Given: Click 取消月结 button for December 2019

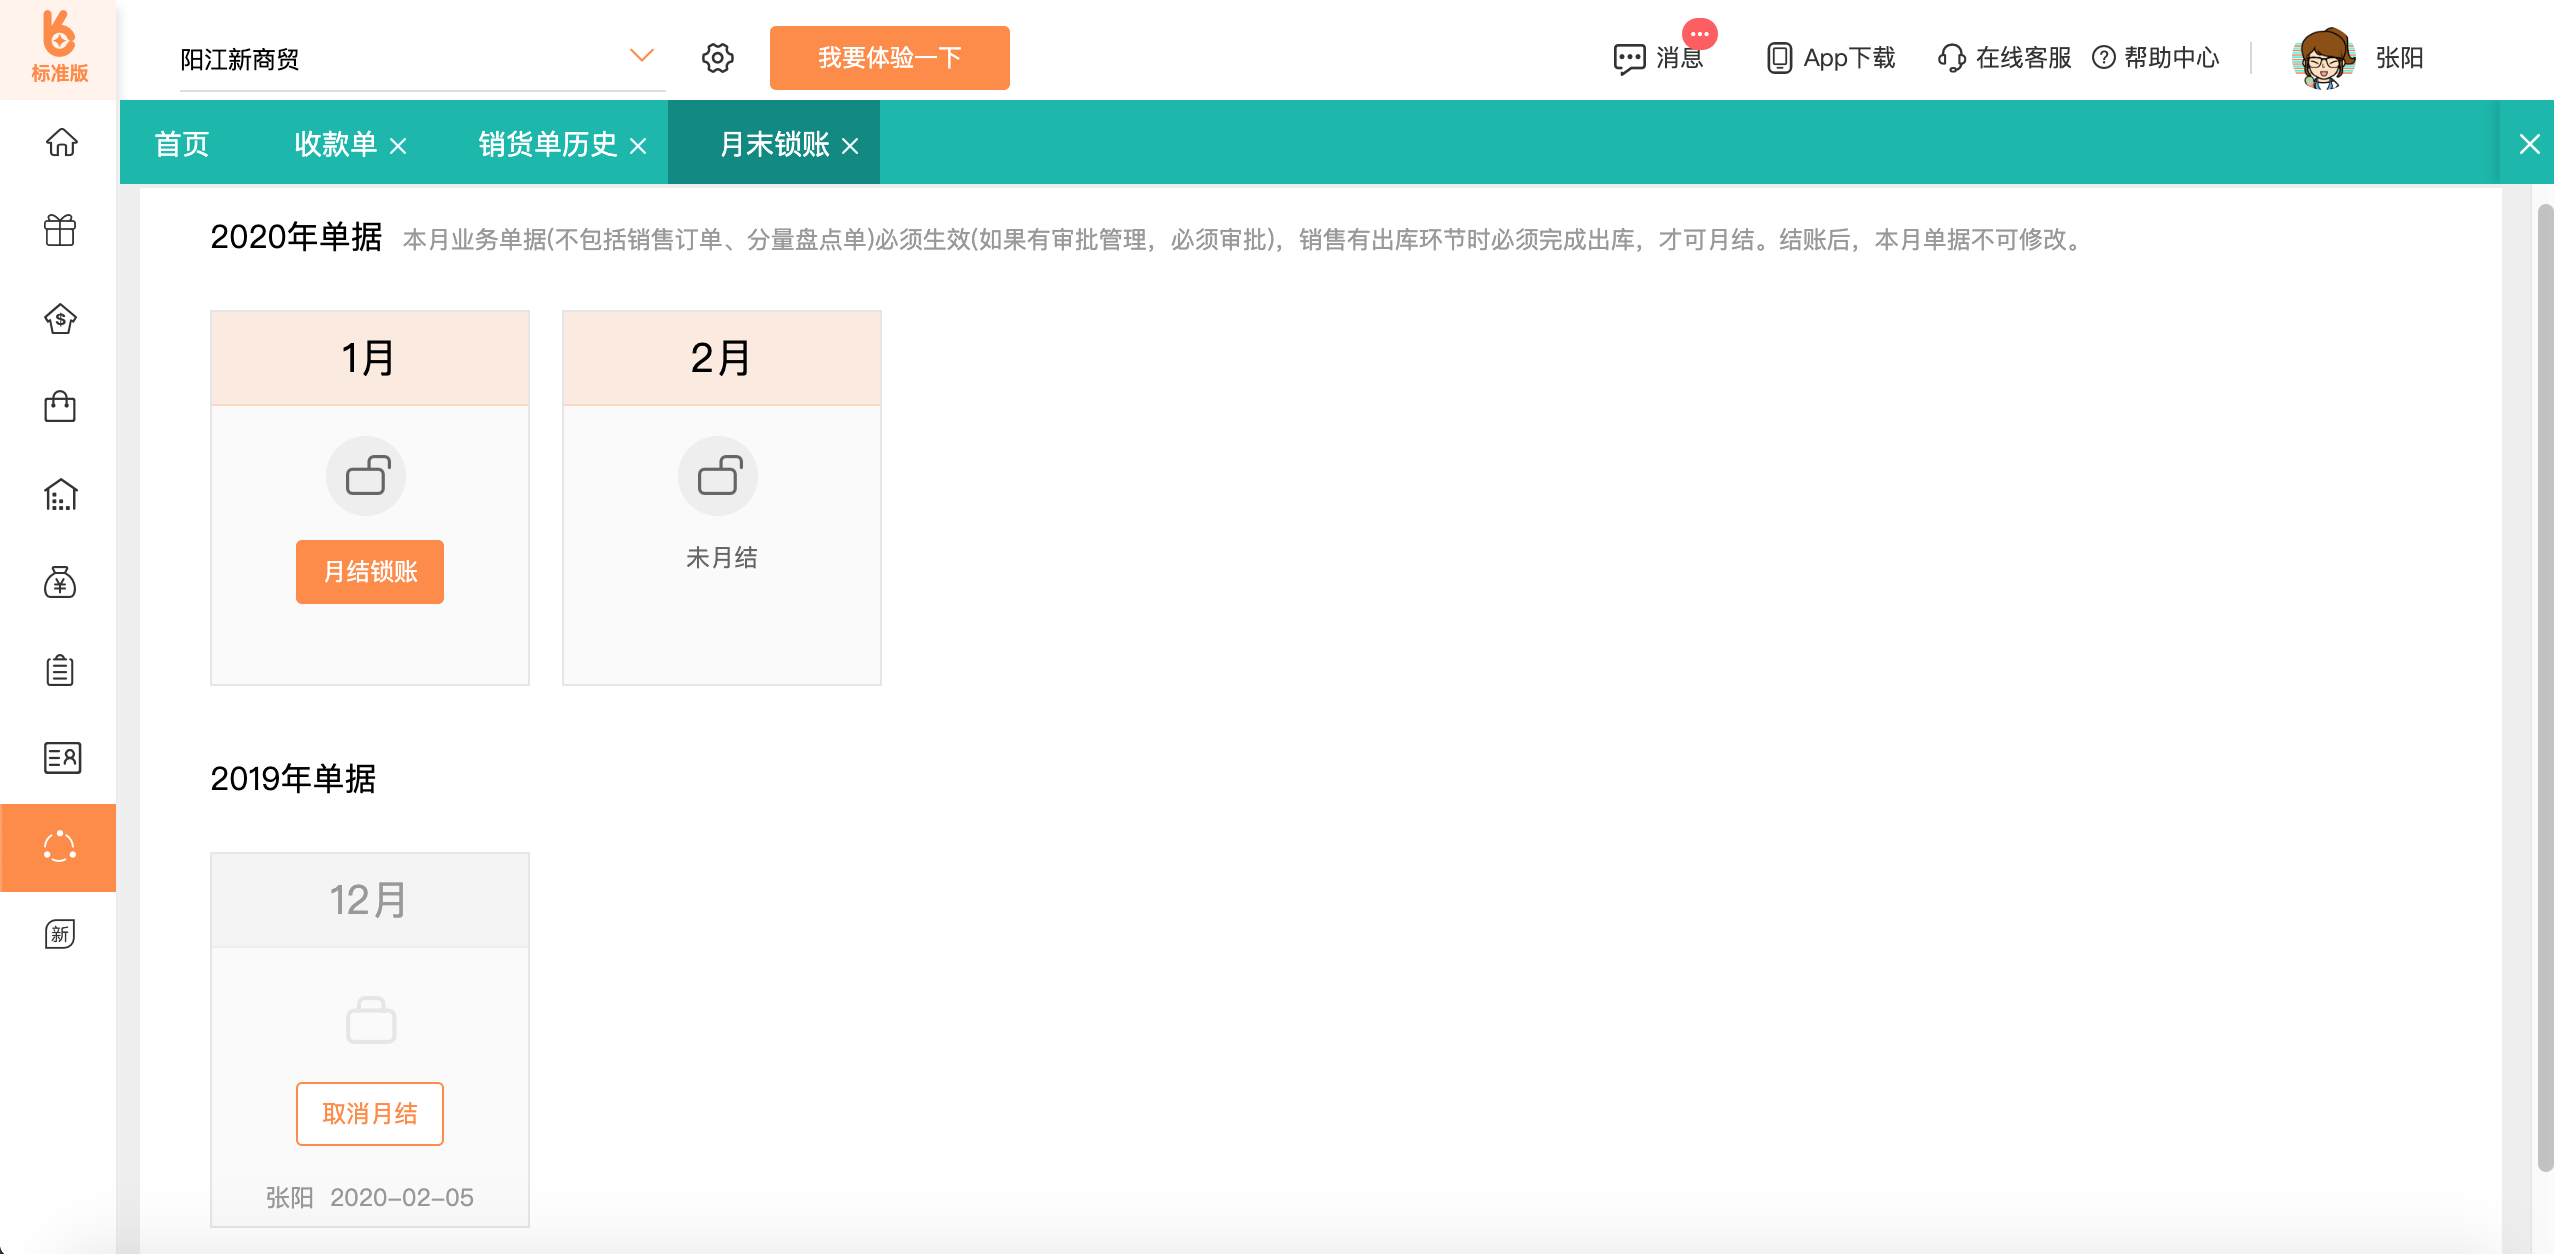Looking at the screenshot, I should (x=370, y=1114).
